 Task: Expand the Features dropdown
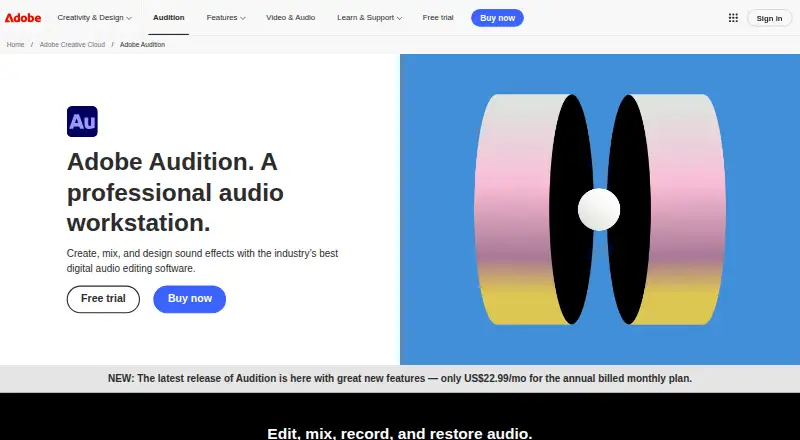click(x=226, y=18)
